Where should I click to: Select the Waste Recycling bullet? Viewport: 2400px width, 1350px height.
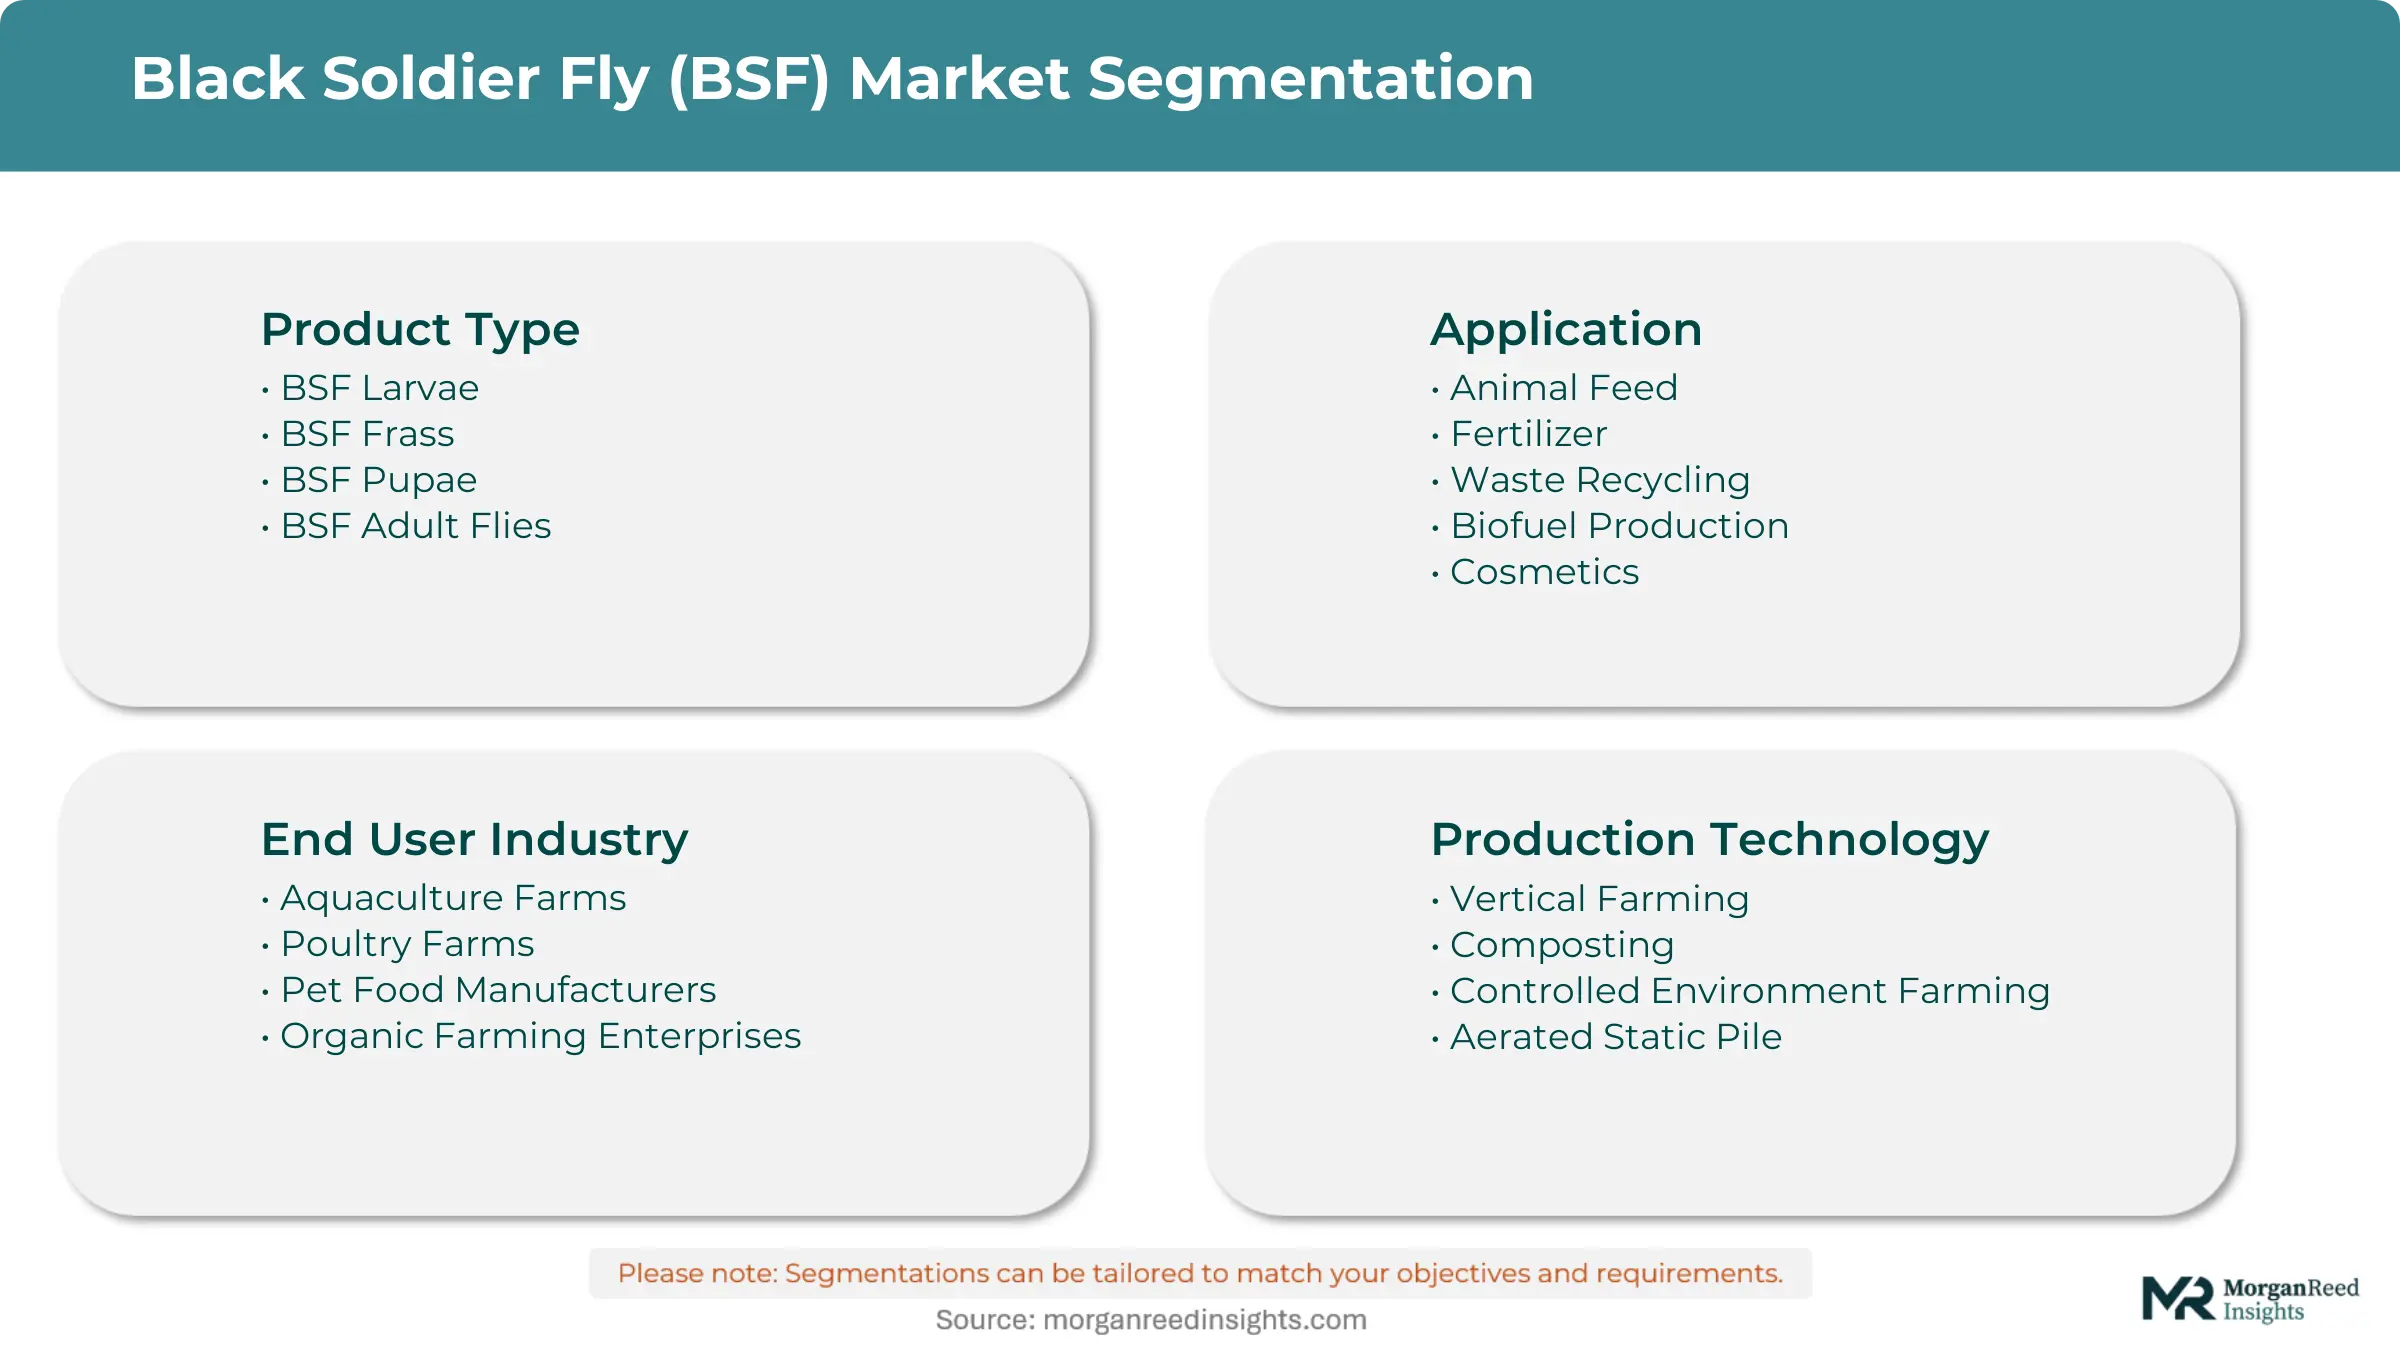tap(1600, 481)
